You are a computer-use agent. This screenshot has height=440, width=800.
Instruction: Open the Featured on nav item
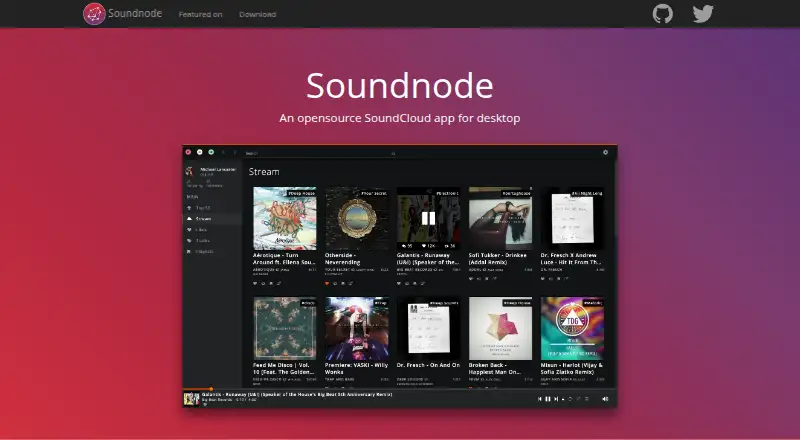200,14
